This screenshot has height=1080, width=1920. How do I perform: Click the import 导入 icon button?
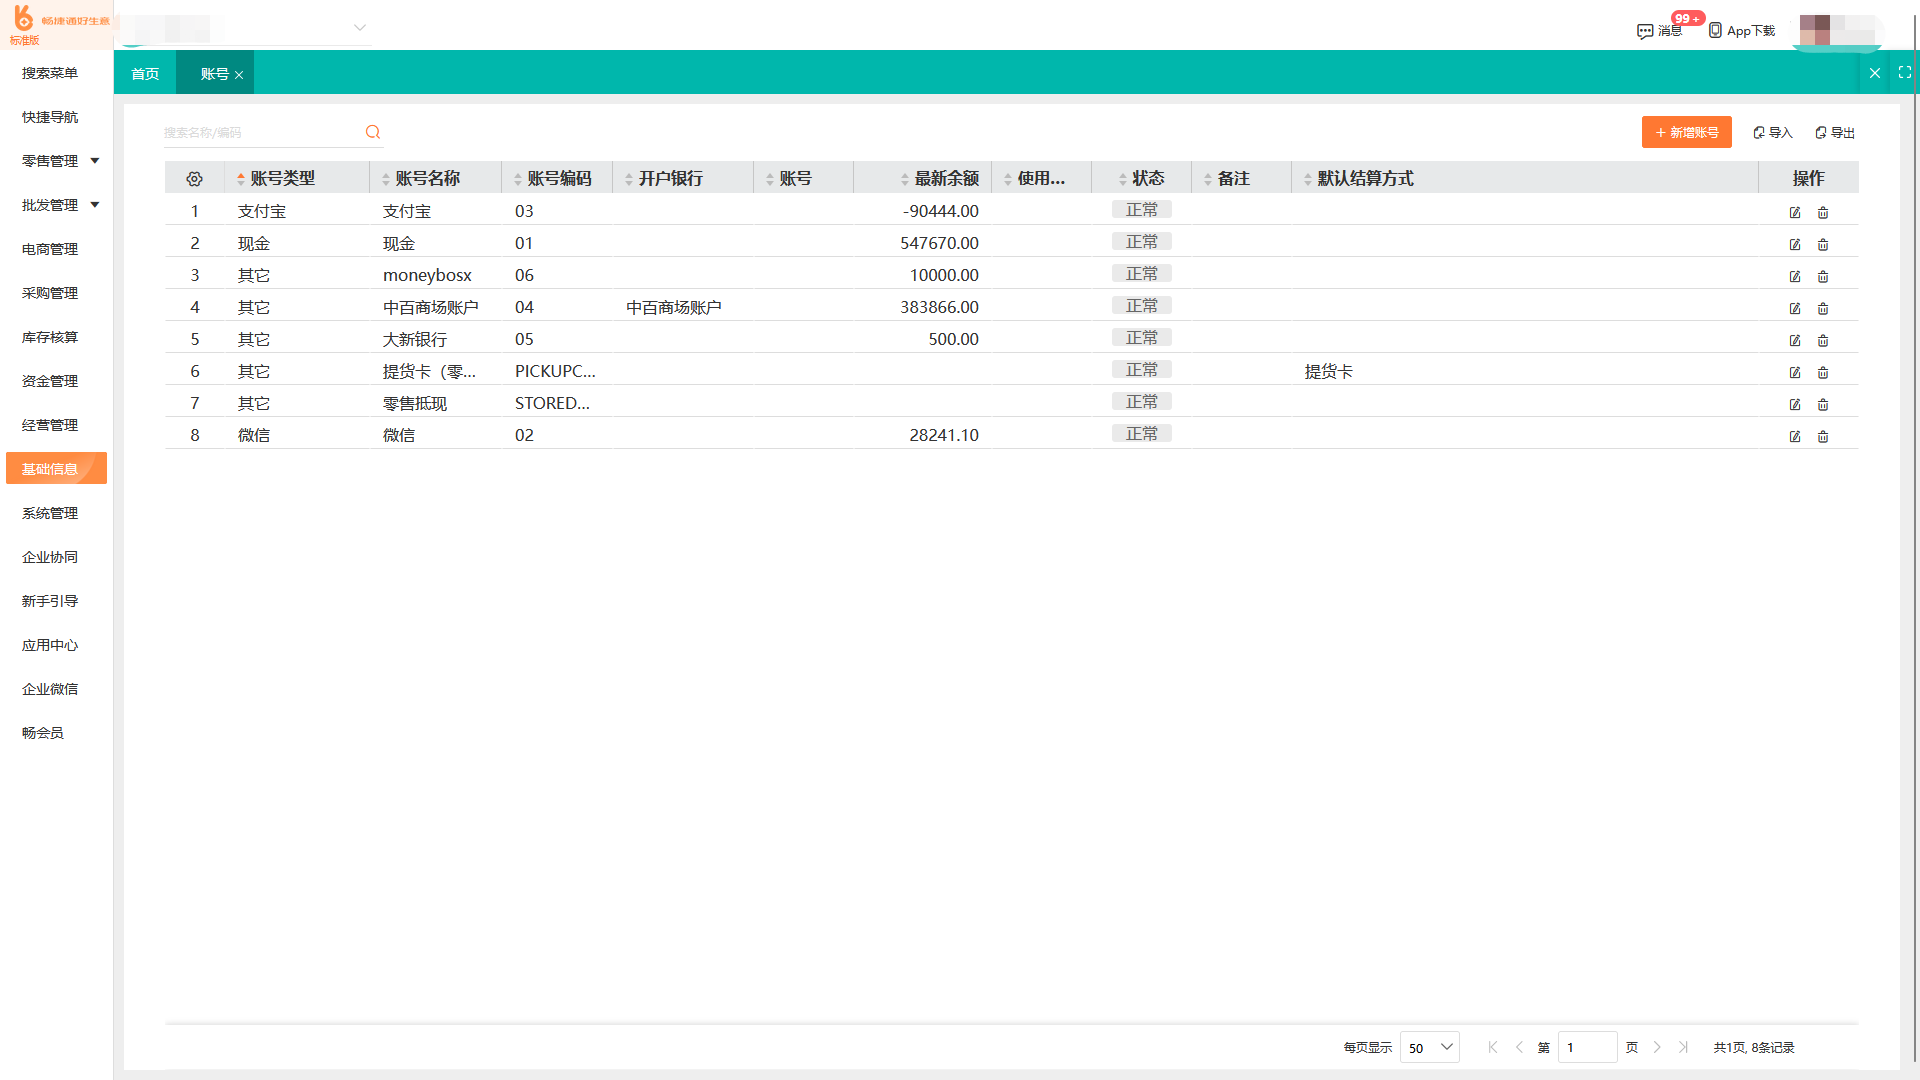1775,132
